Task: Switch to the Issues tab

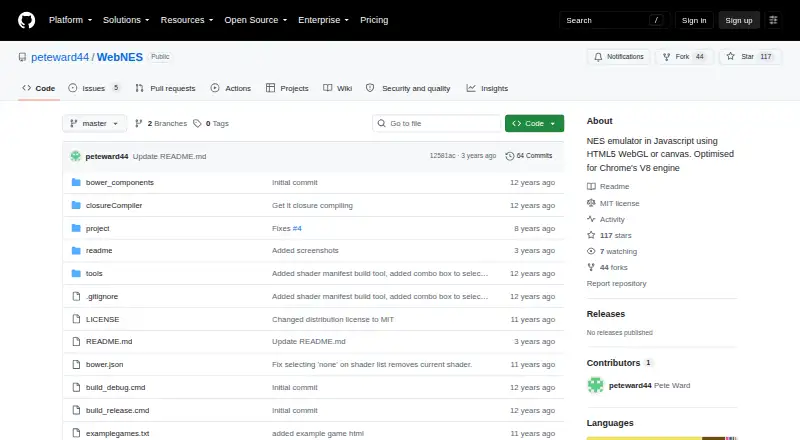Action: coord(94,88)
